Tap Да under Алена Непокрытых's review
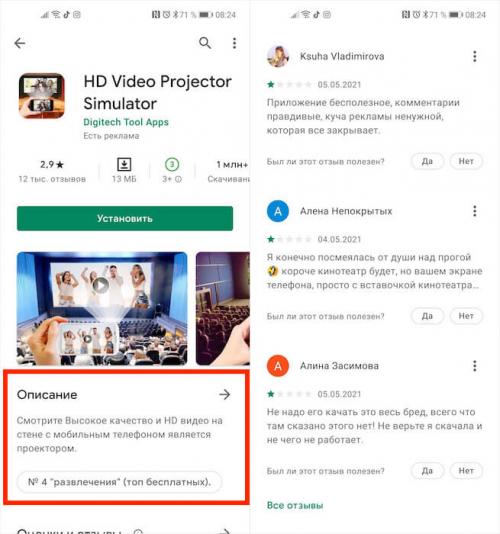Screen dimensions: 500x534 pos(427,316)
